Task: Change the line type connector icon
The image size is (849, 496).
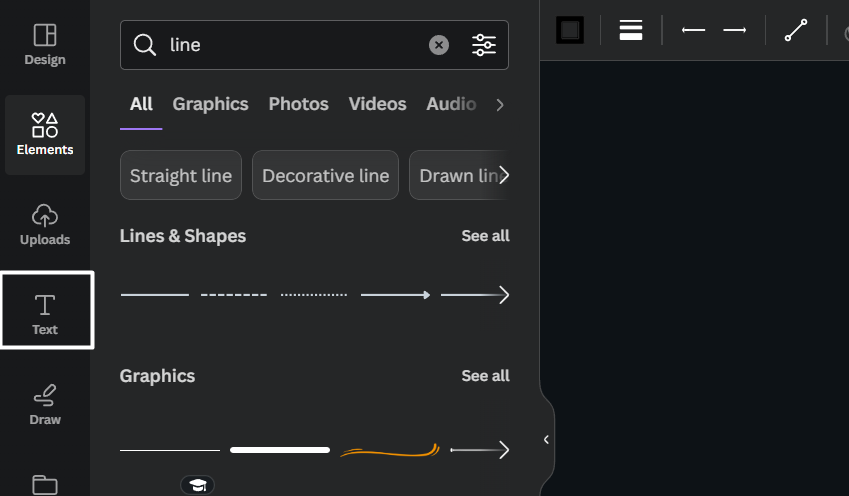Action: click(796, 30)
